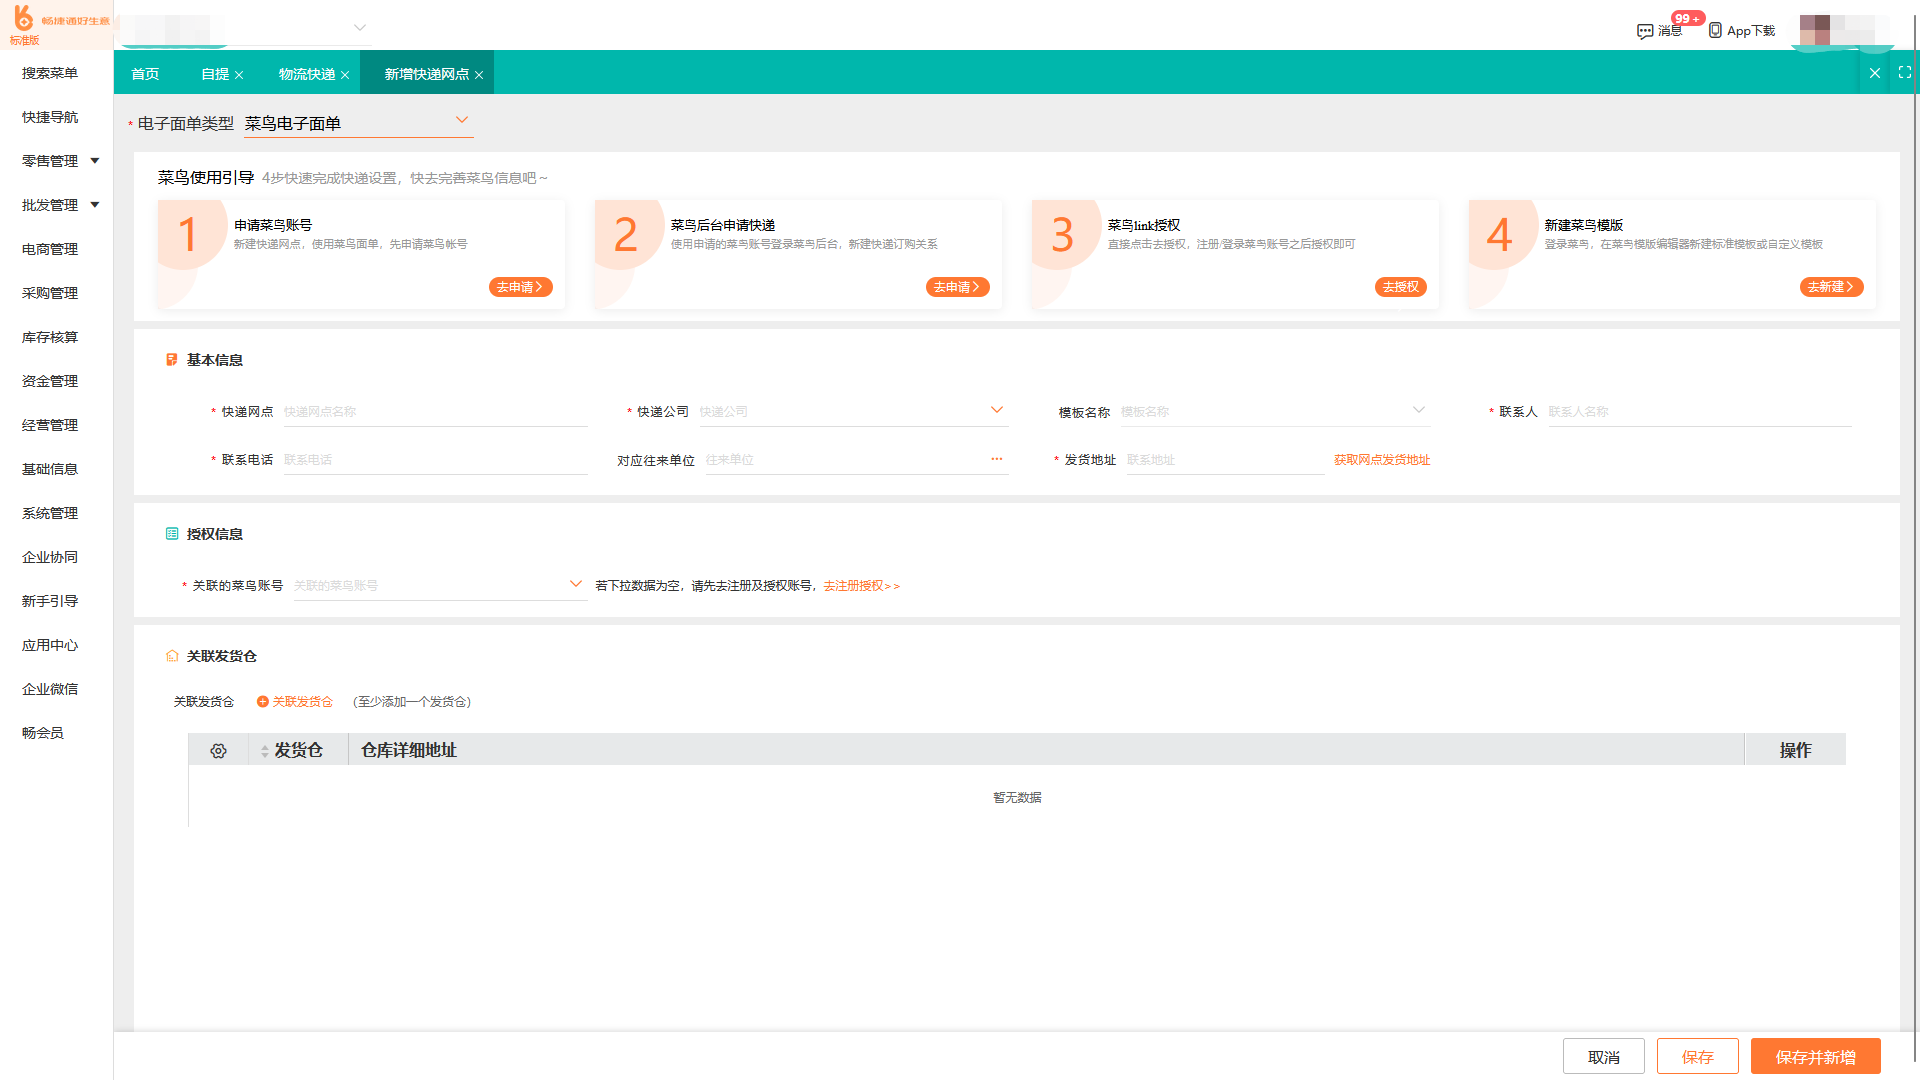Click the 模板名称 dropdown expander

click(x=1416, y=410)
